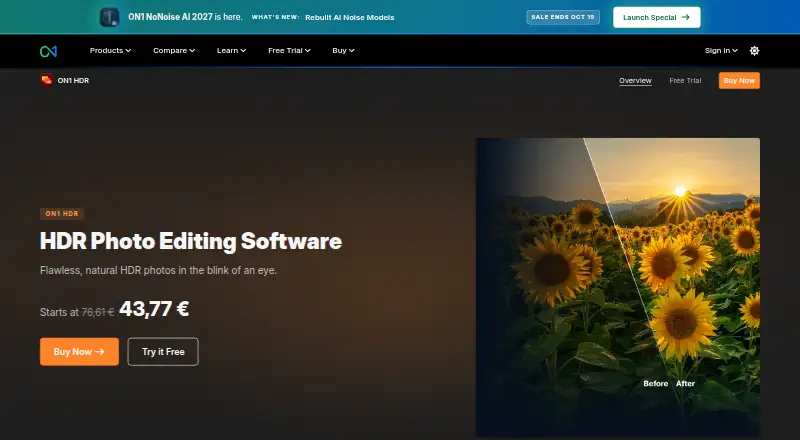Click the ON1 HDR product icon
This screenshot has width=800, height=440.
(47, 80)
